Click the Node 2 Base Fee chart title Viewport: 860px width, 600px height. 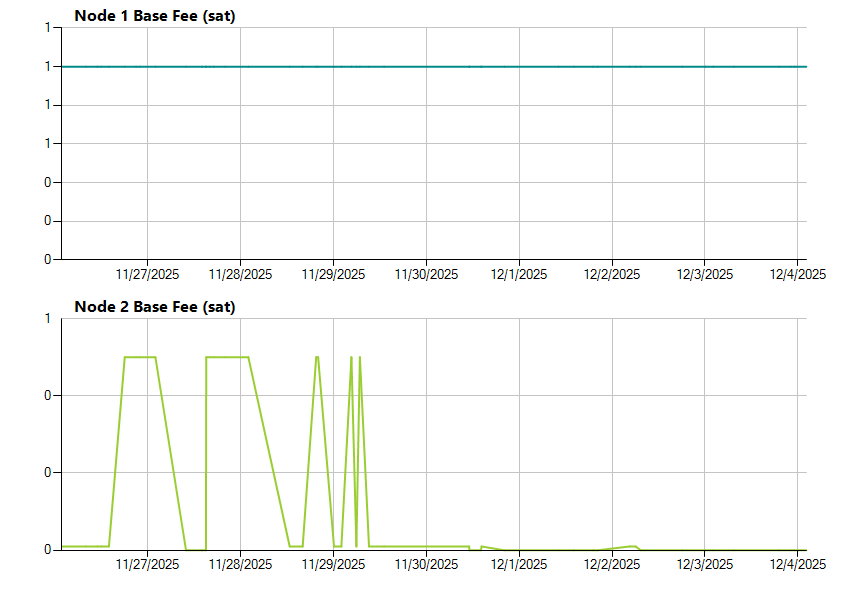pos(154,306)
